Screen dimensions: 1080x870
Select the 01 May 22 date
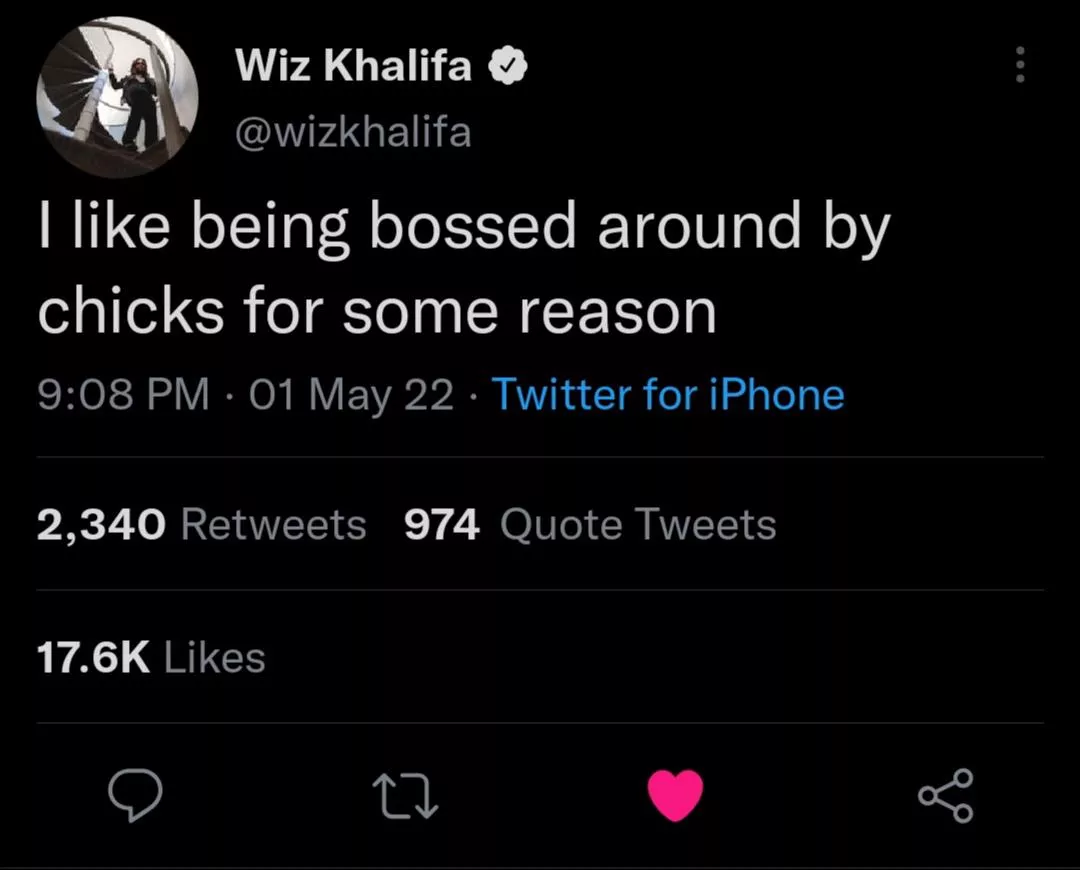point(350,395)
